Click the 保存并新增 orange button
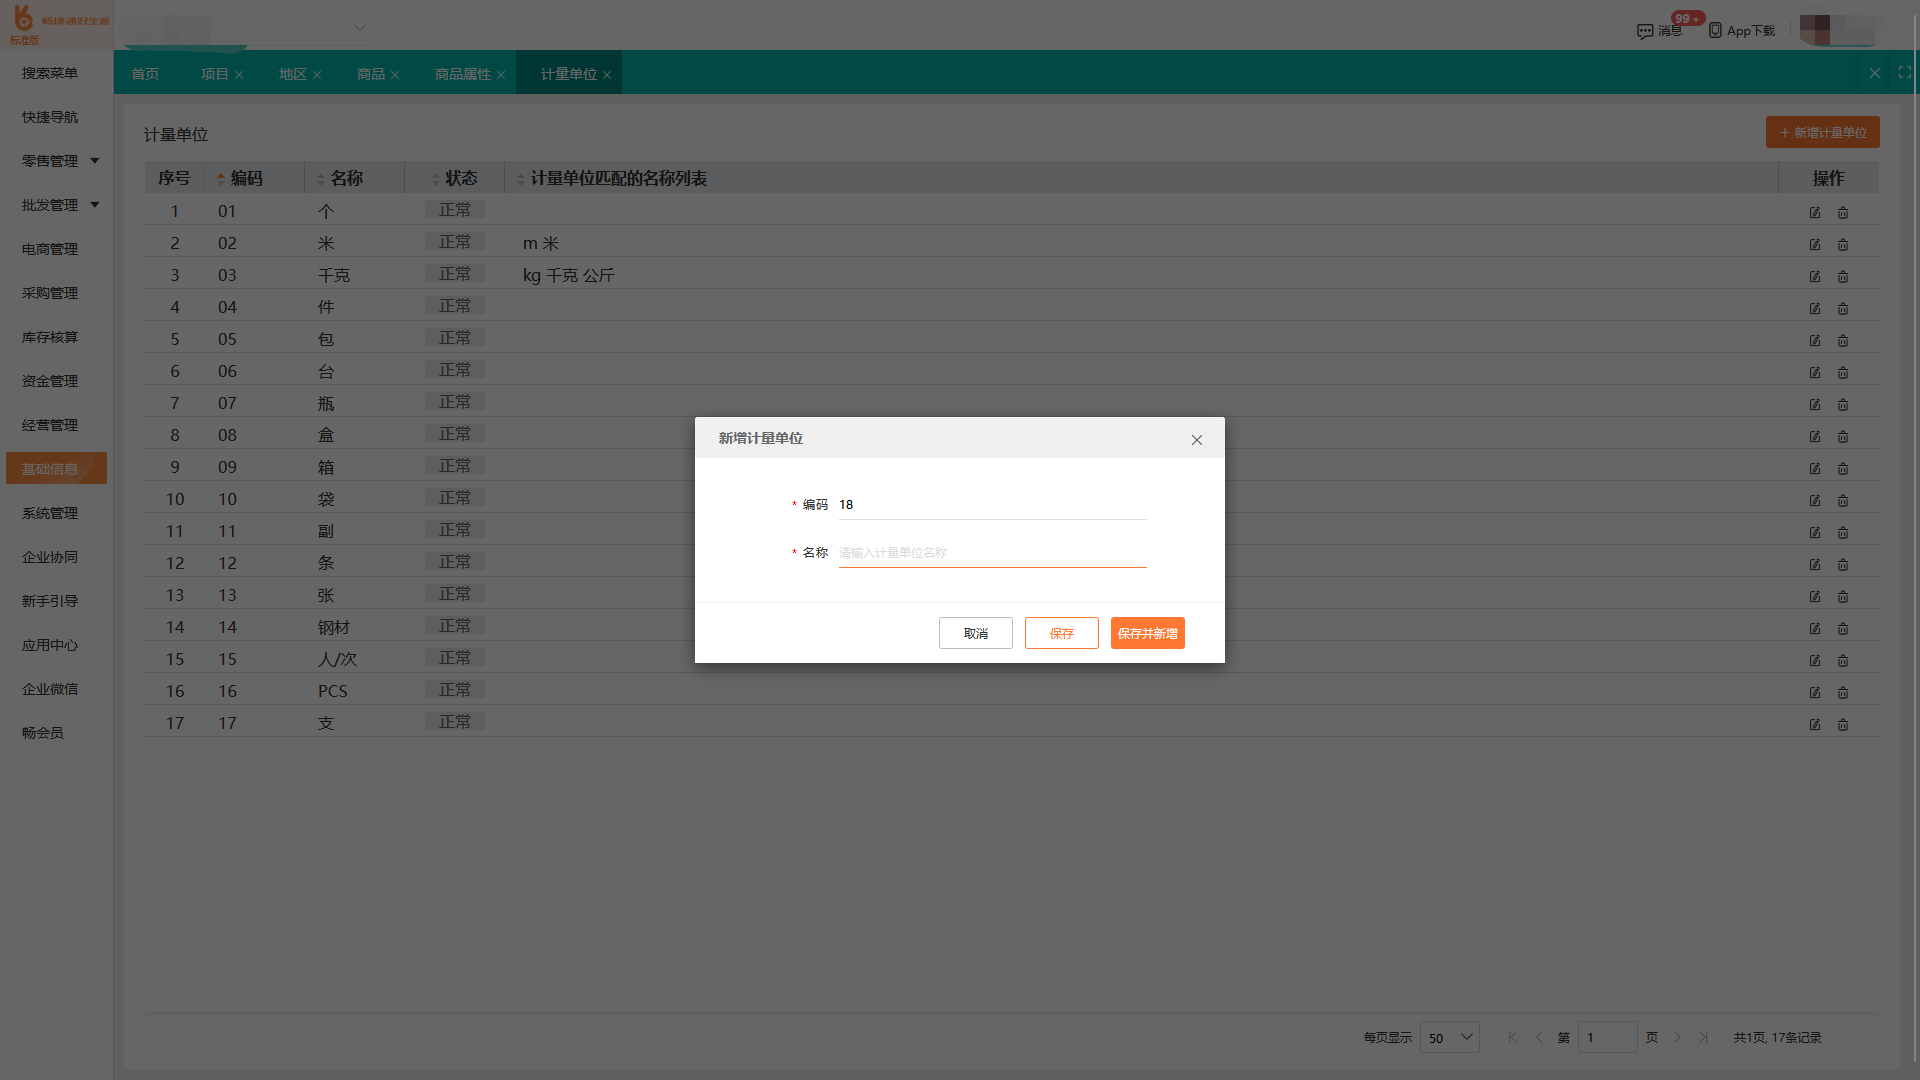1920x1080 pixels. (x=1147, y=633)
